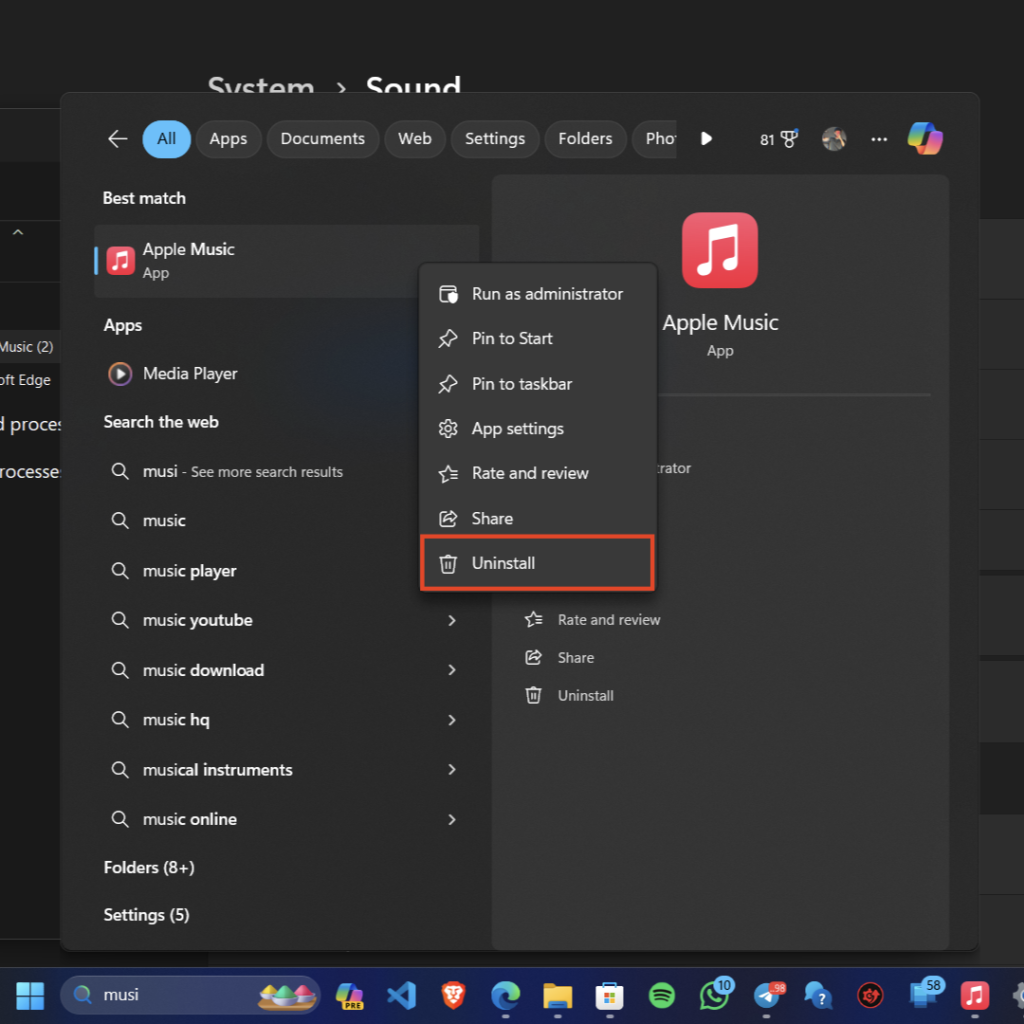Screen dimensions: 1024x1024
Task: Open Apple Music from the taskbar
Action: pyautogui.click(x=974, y=995)
